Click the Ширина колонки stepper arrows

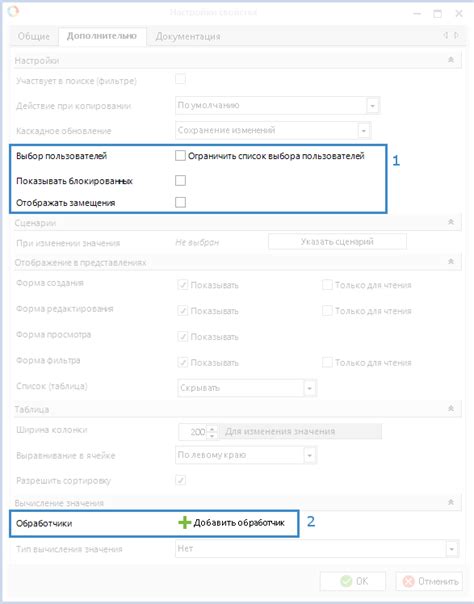pos(212,432)
